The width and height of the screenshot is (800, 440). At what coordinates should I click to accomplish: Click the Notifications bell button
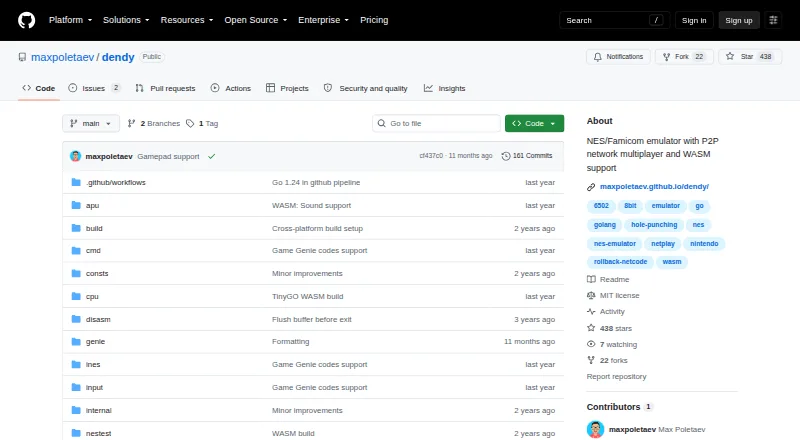(618, 57)
